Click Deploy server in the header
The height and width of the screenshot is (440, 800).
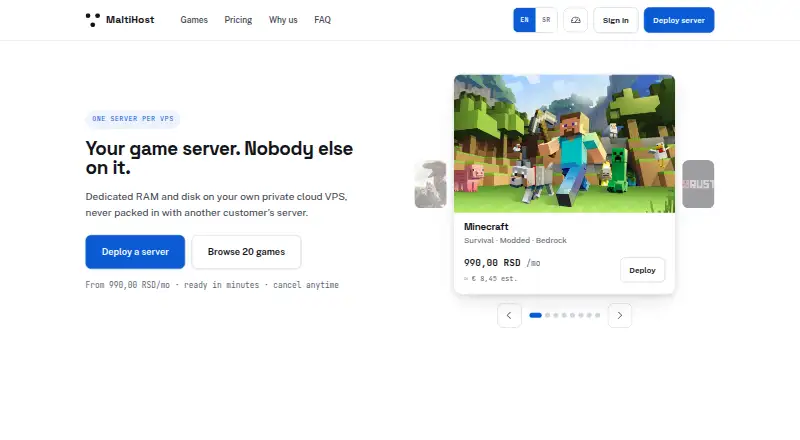tap(679, 20)
